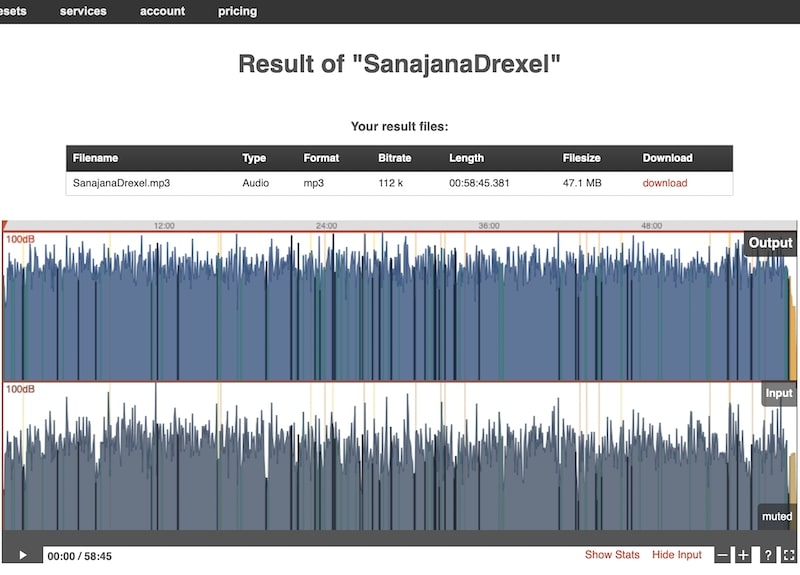Image resolution: width=800 pixels, height=575 pixels.
Task: Click inside the Output waveform track
Action: [399, 306]
